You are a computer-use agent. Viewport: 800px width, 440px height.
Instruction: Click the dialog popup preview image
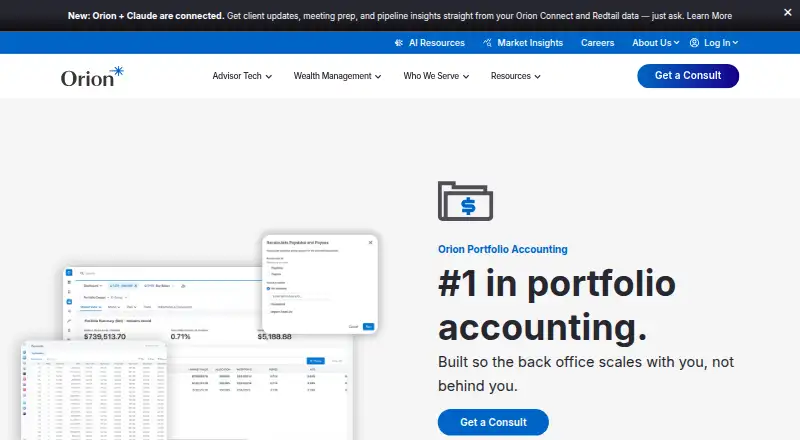pos(320,284)
